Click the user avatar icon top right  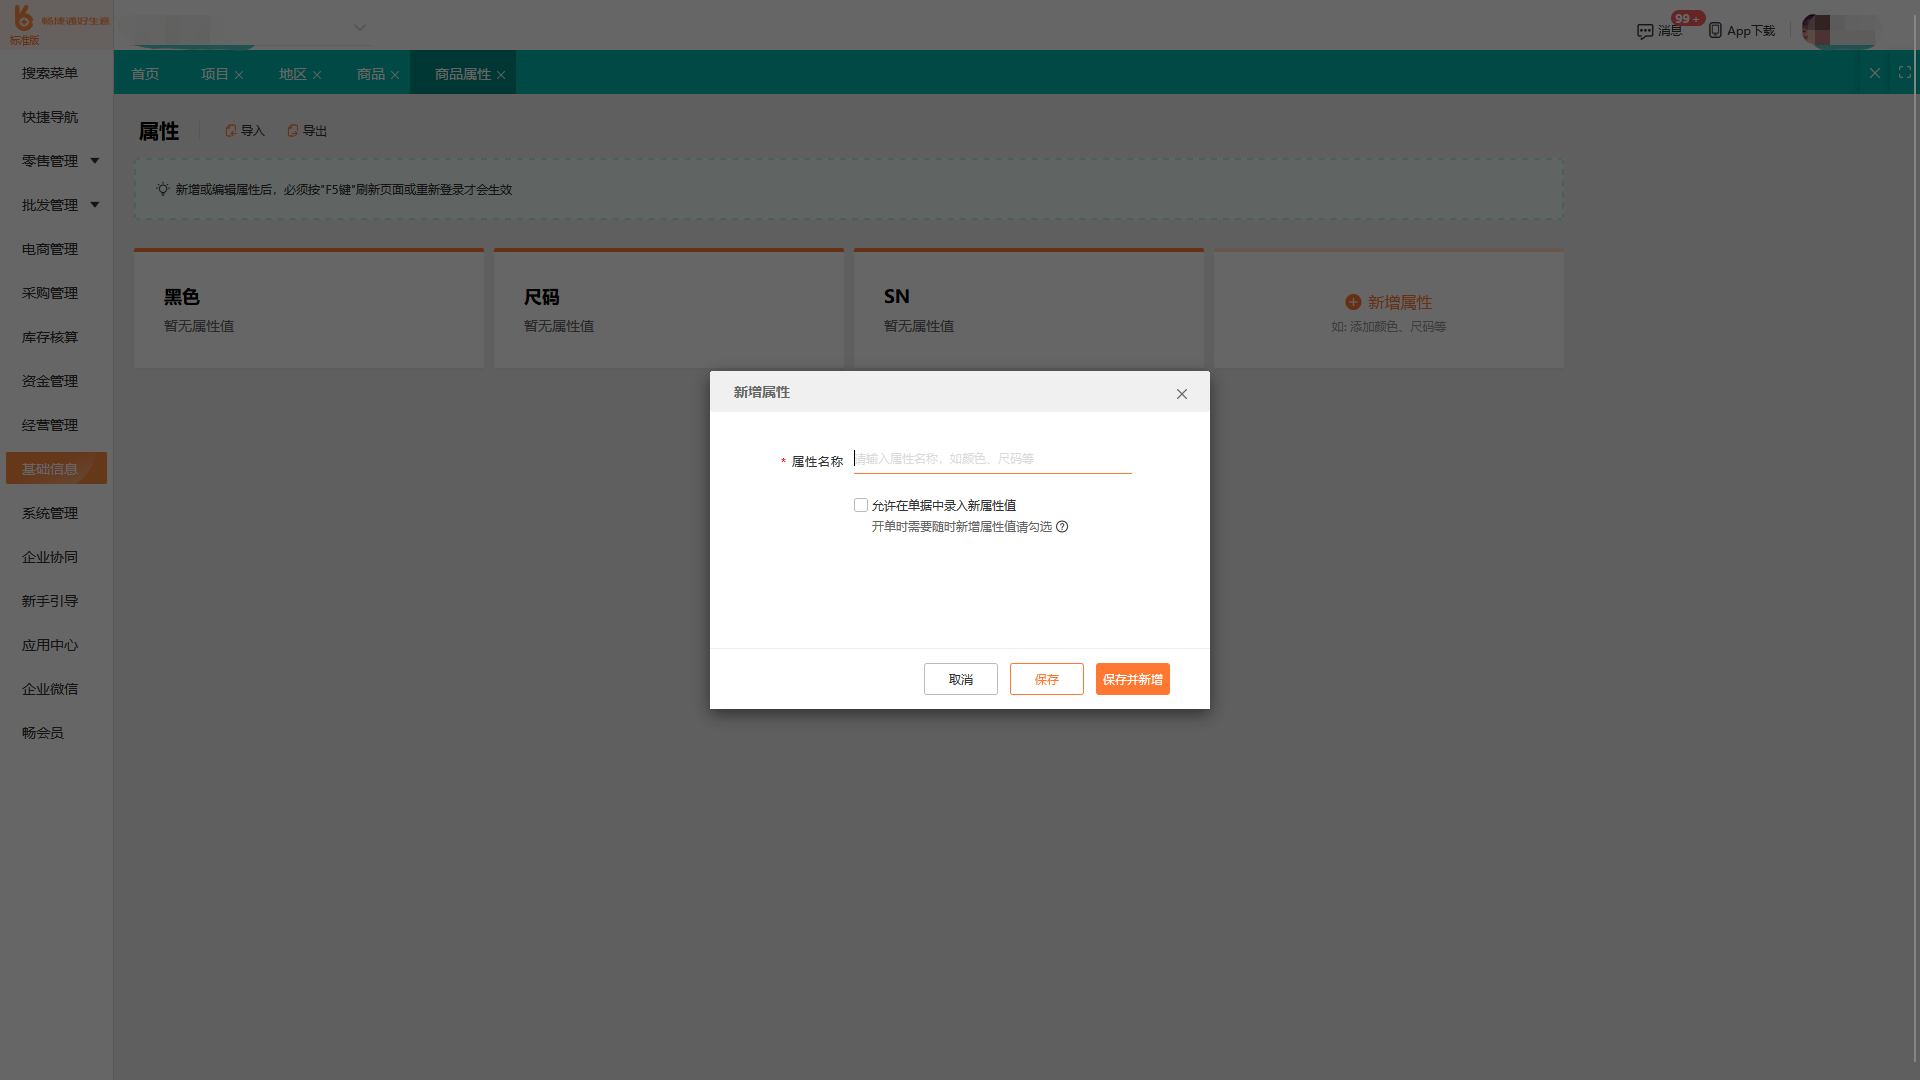pyautogui.click(x=1817, y=29)
